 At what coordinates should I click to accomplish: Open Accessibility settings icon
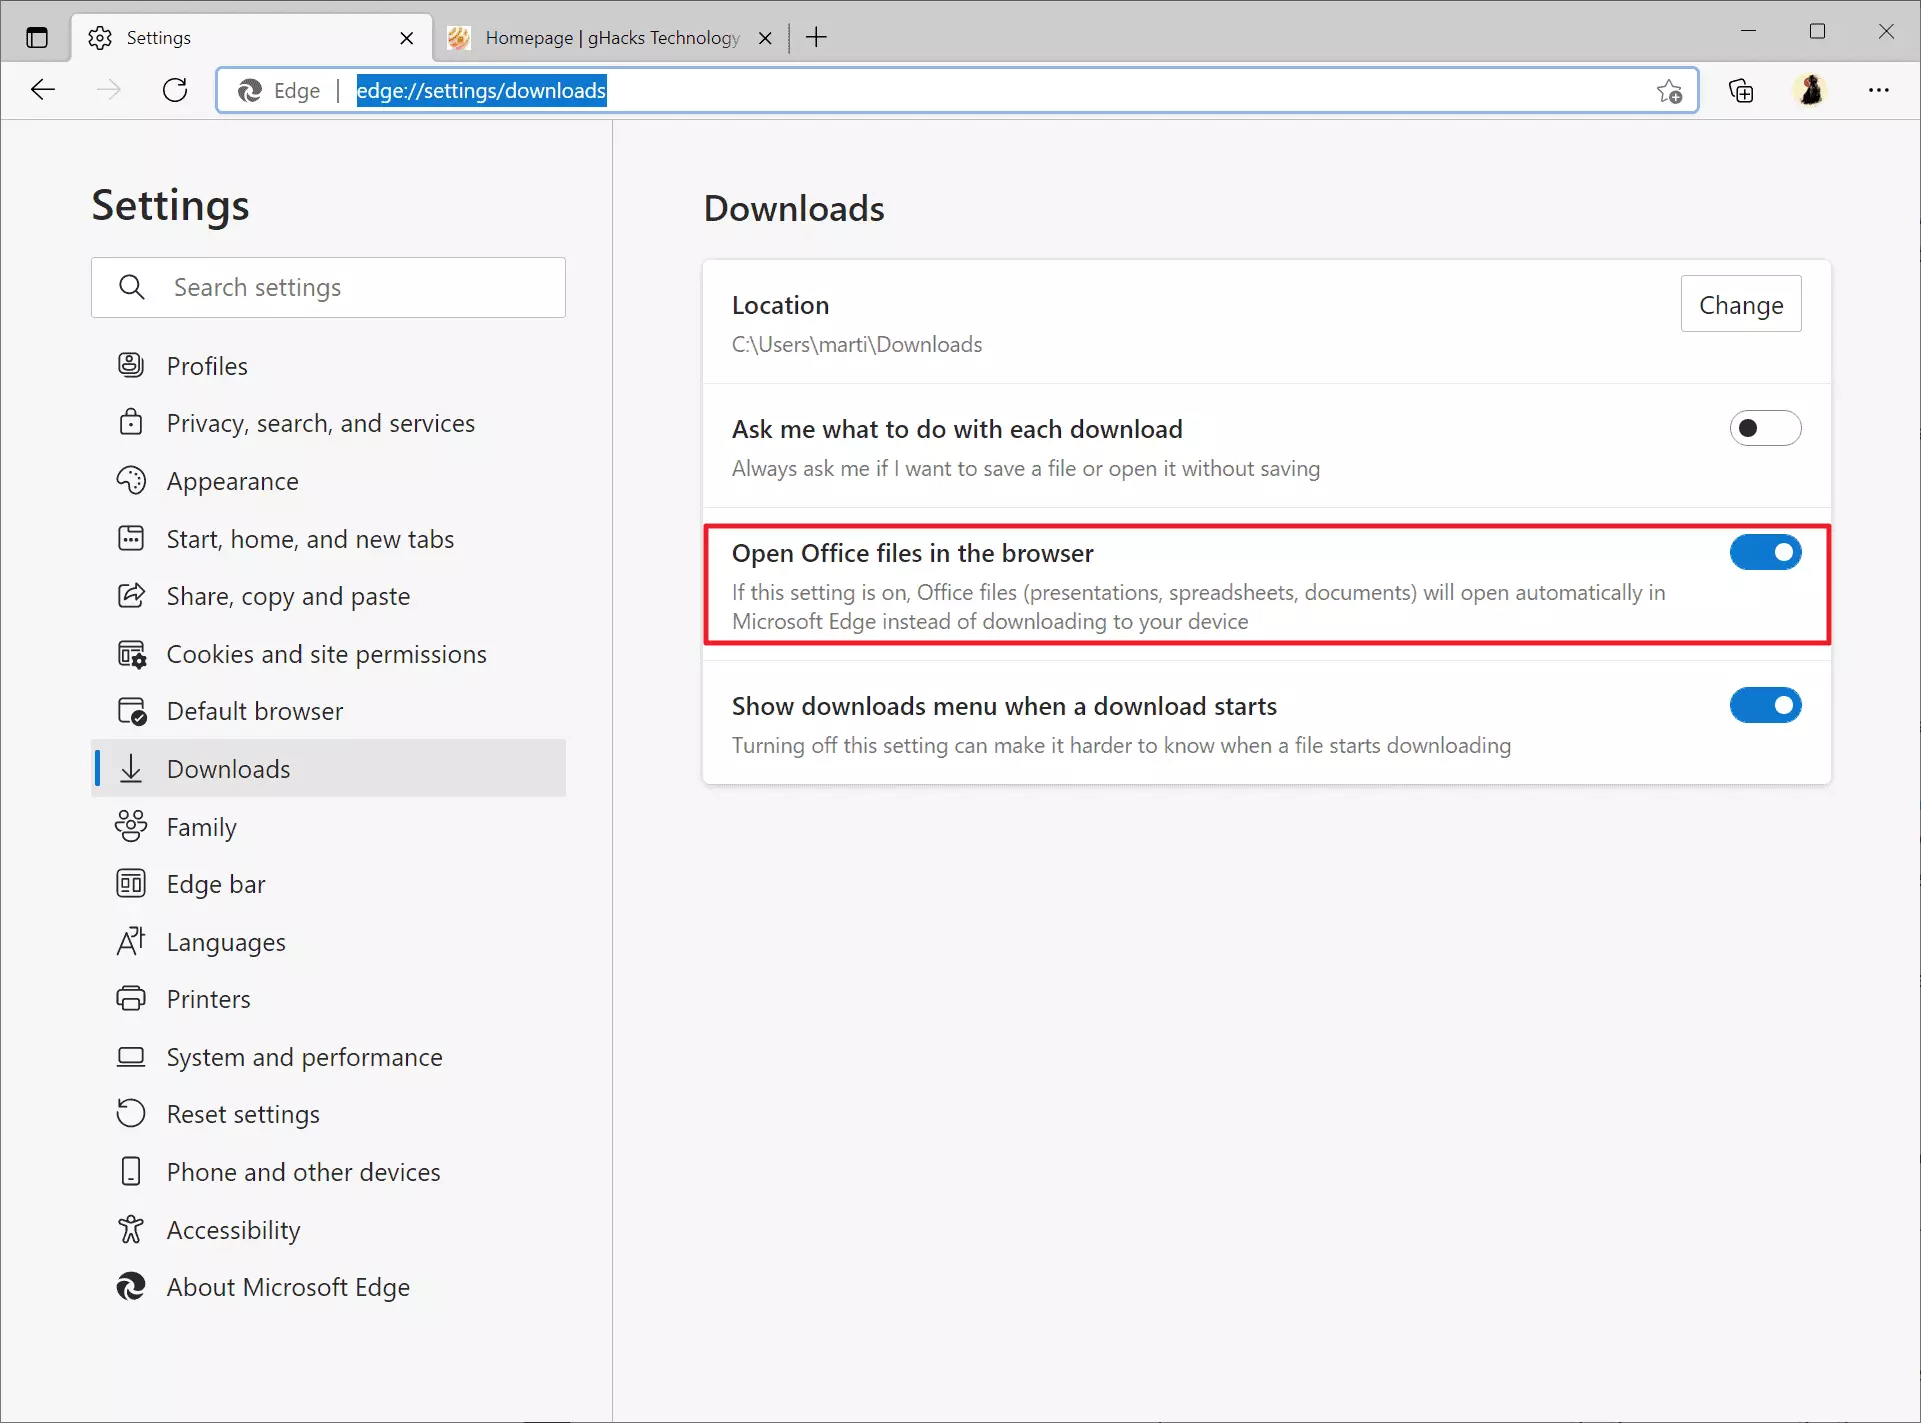click(x=132, y=1229)
